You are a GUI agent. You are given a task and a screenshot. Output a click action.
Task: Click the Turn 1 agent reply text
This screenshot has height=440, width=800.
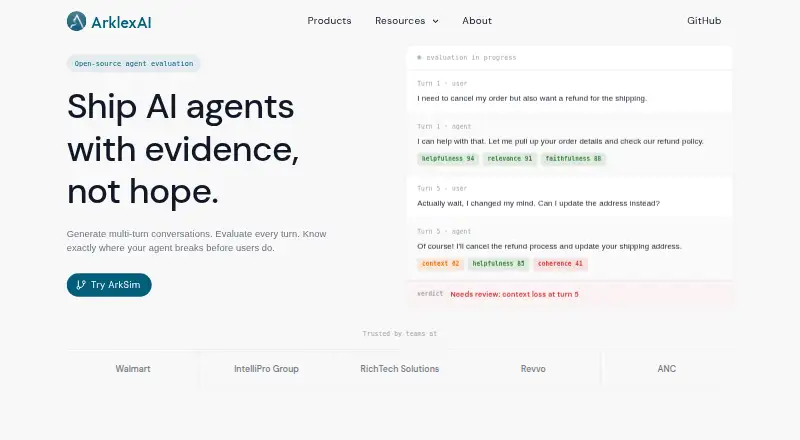pos(560,141)
